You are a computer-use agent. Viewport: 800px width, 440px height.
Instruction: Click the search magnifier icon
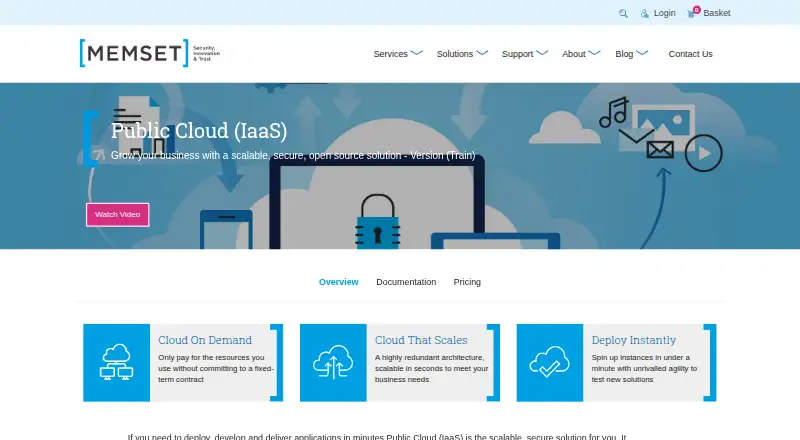[623, 14]
